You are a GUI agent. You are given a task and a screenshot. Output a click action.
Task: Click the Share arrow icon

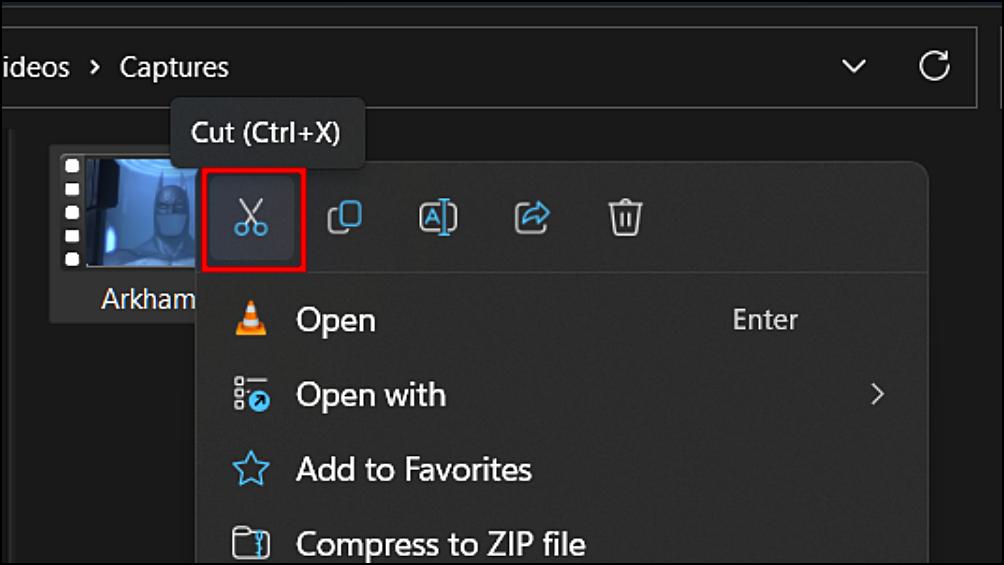point(532,217)
